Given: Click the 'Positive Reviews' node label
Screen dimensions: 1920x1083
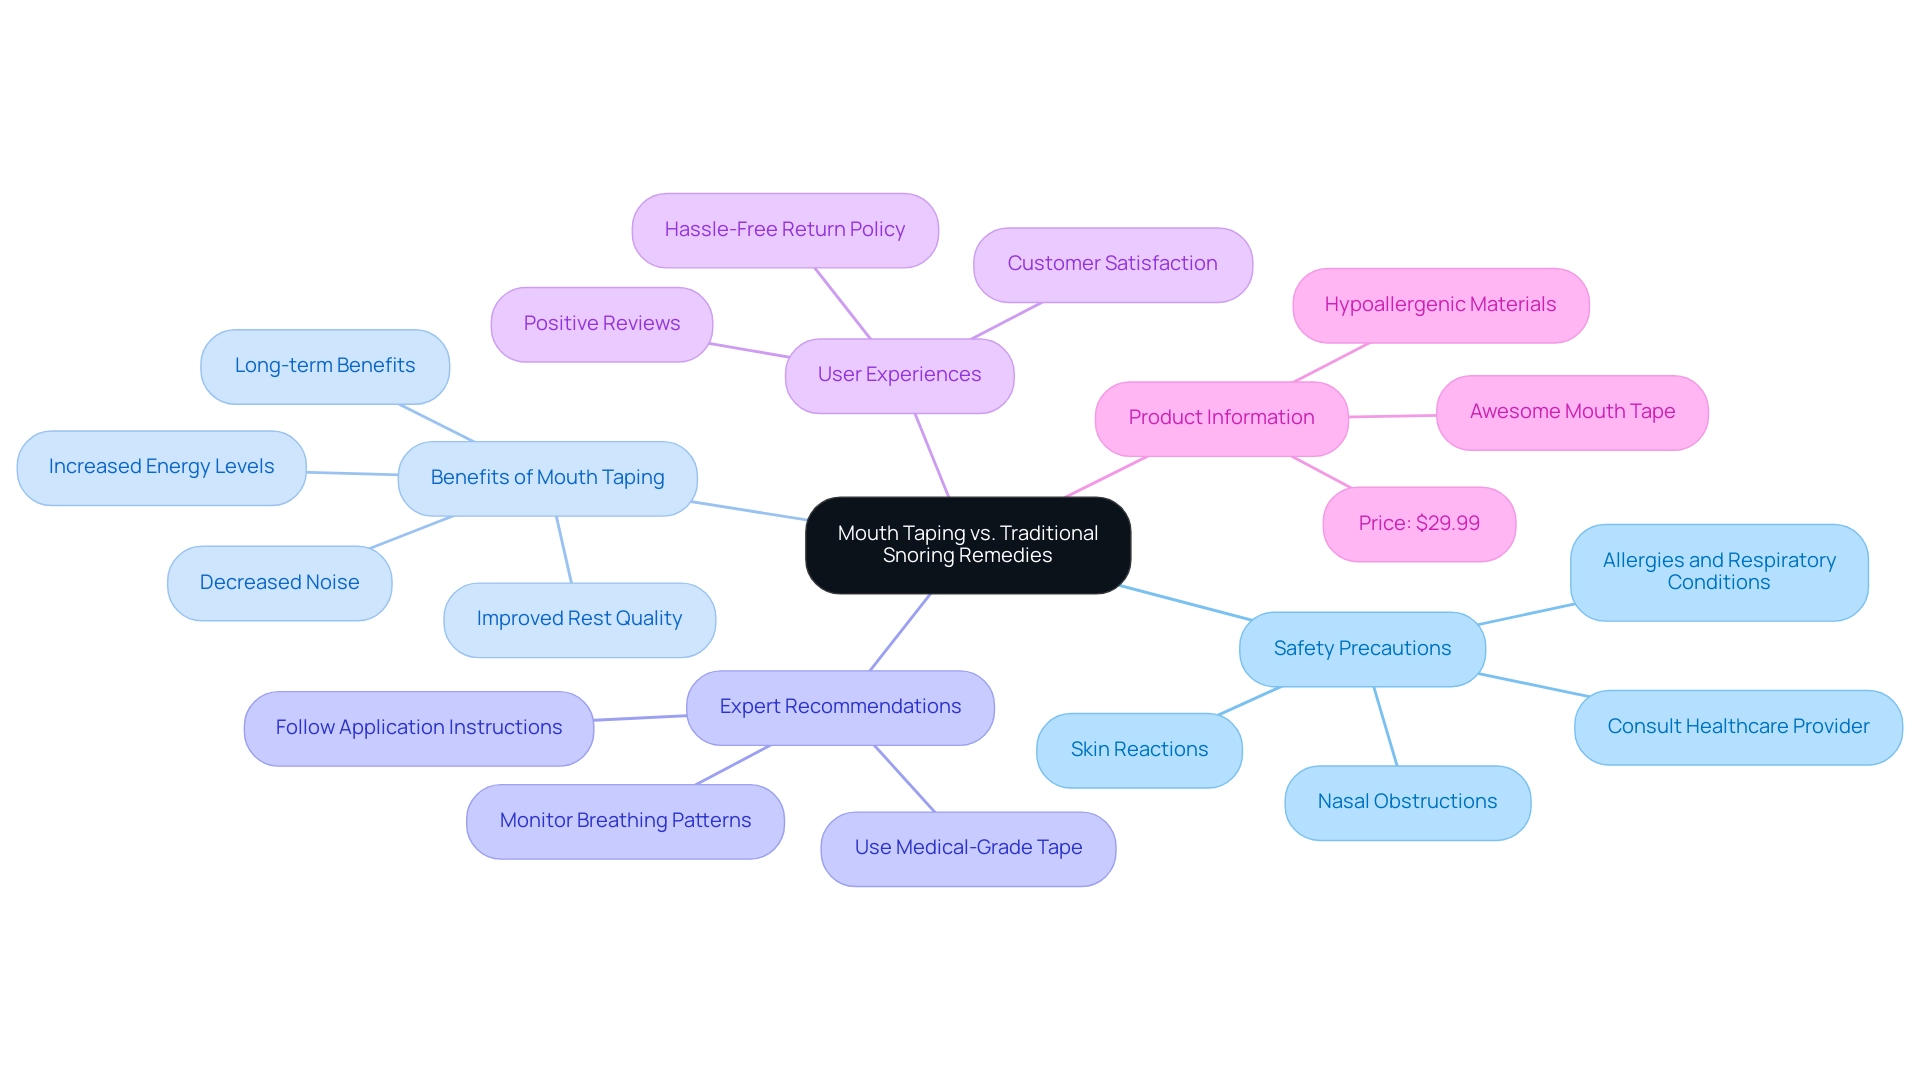Looking at the screenshot, I should [x=603, y=322].
